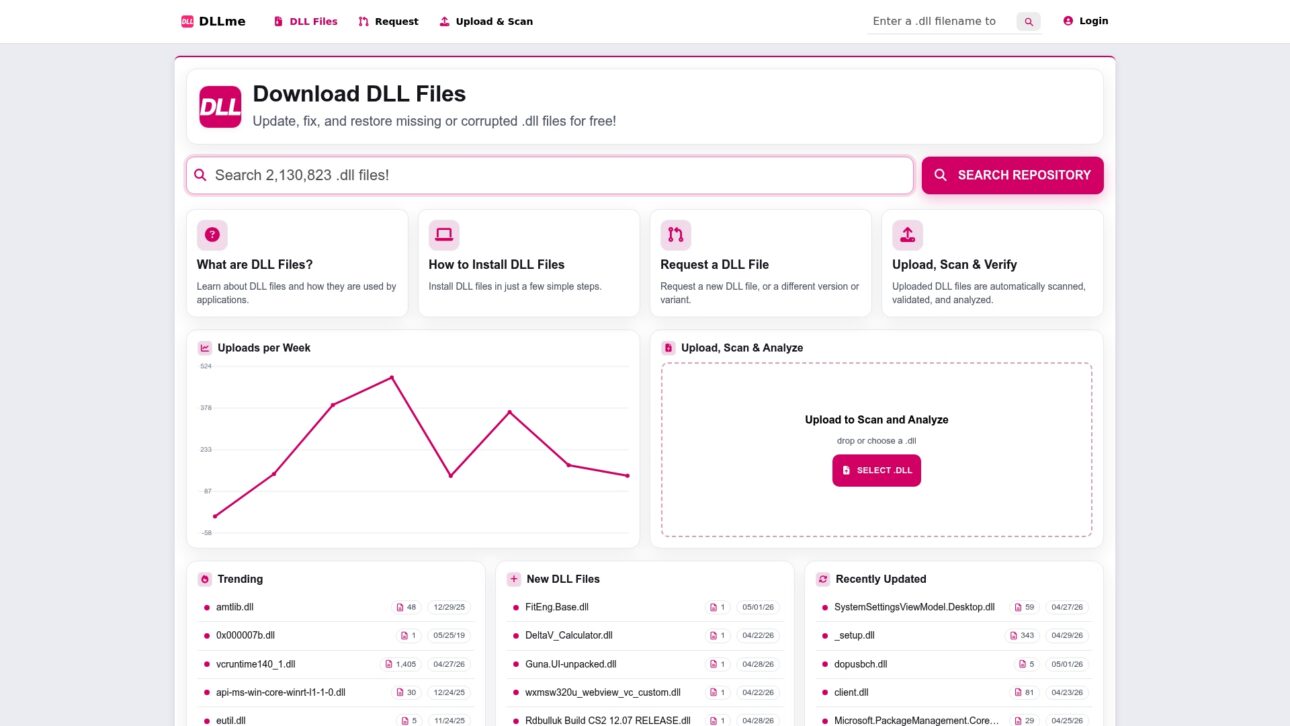
Task: Open eutil.dll in Trending
Action: (x=230, y=720)
